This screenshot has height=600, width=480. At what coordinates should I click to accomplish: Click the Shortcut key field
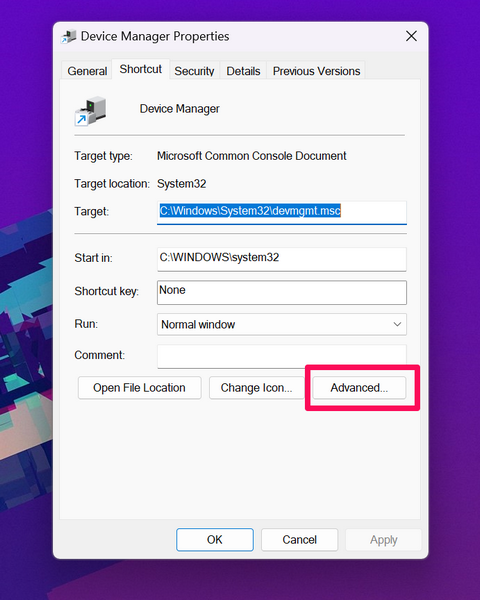282,292
